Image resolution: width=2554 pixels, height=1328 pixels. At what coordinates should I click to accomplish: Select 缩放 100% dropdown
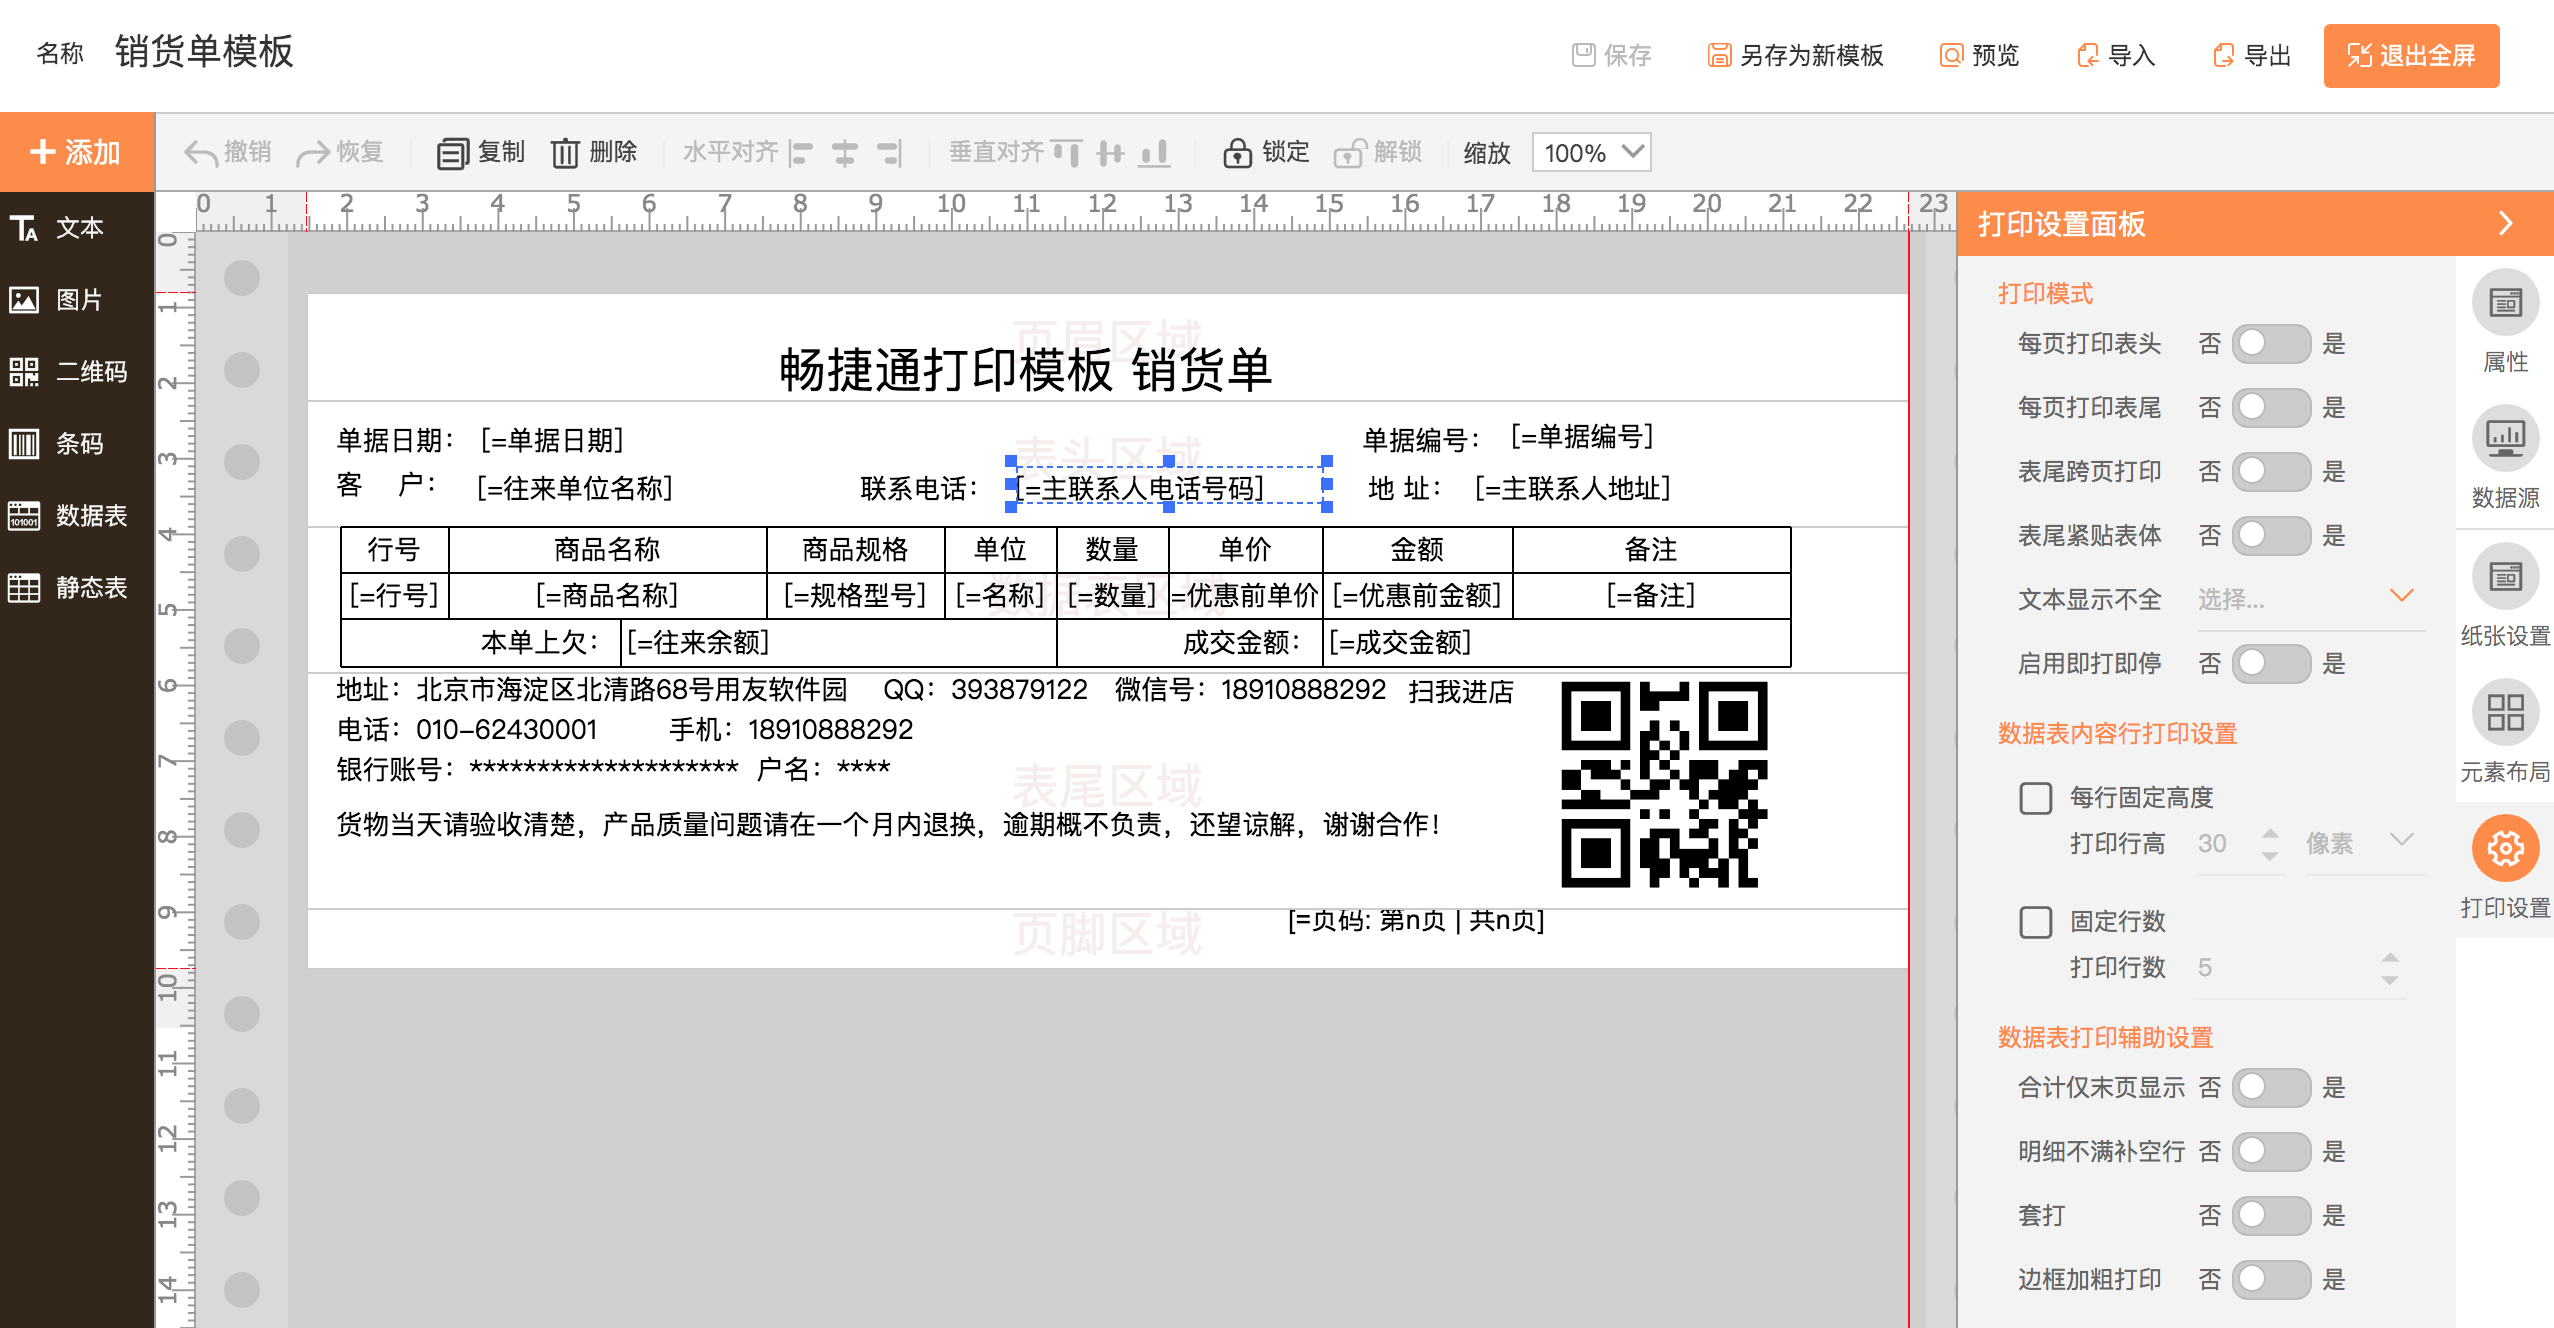[x=1588, y=154]
